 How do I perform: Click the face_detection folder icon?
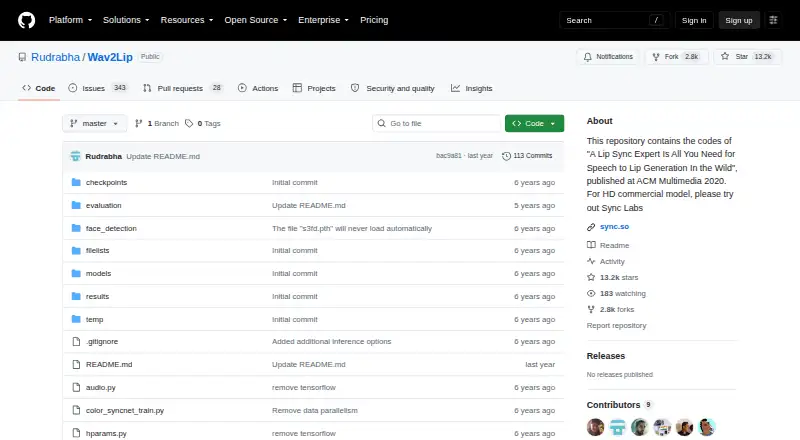point(76,228)
